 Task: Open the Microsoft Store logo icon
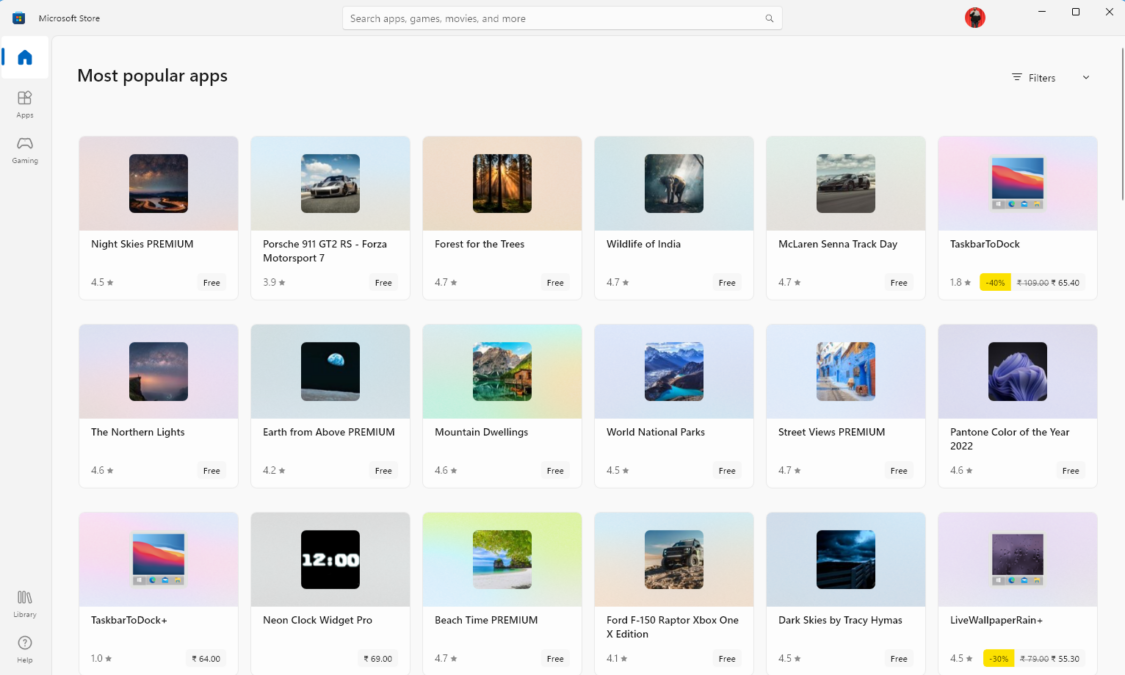(x=19, y=17)
